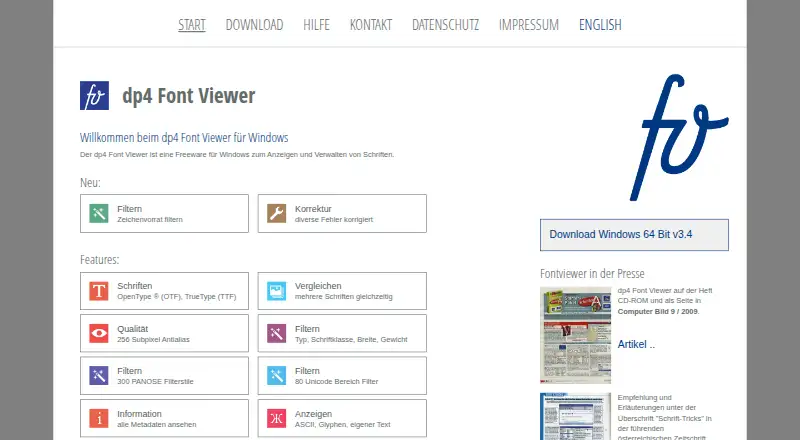The image size is (800, 440).
Task: Click the Computer Bild 9 / 2009 text
Action: [x=658, y=311]
